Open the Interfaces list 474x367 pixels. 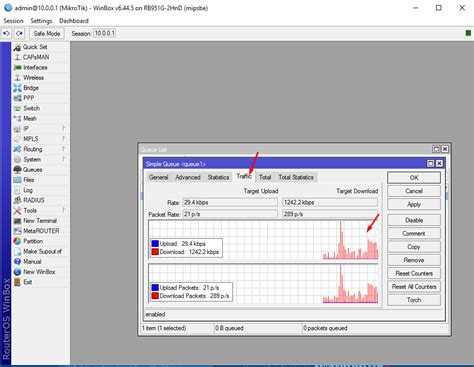click(x=35, y=67)
